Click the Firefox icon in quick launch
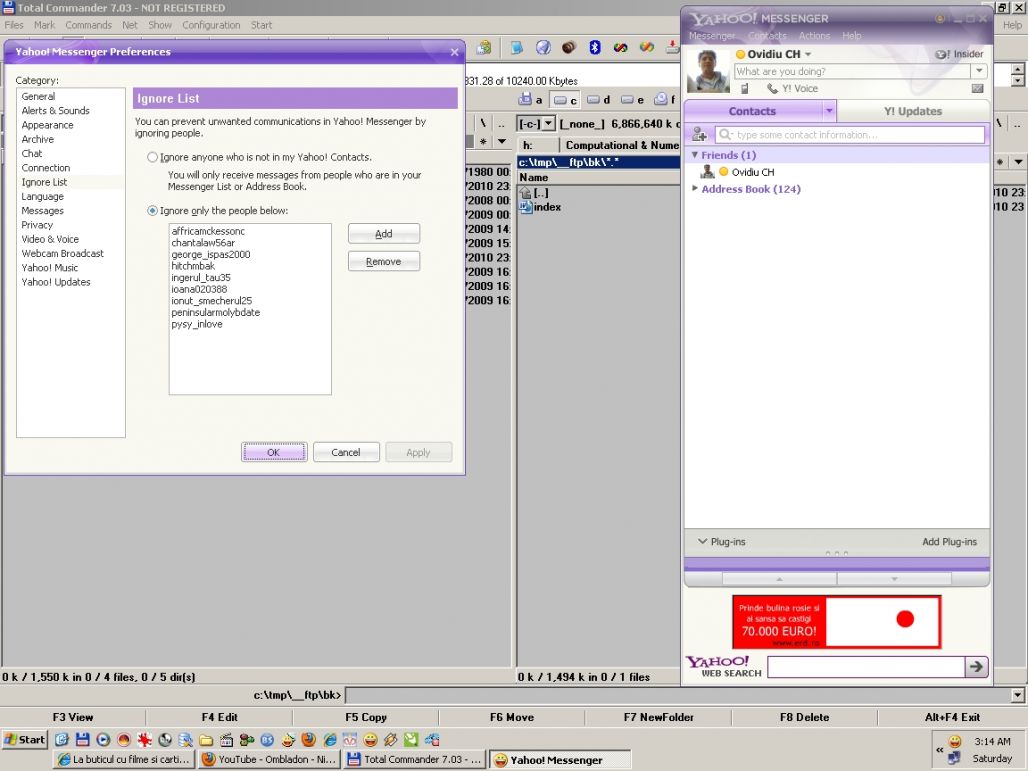This screenshot has width=1028, height=771. coord(308,740)
